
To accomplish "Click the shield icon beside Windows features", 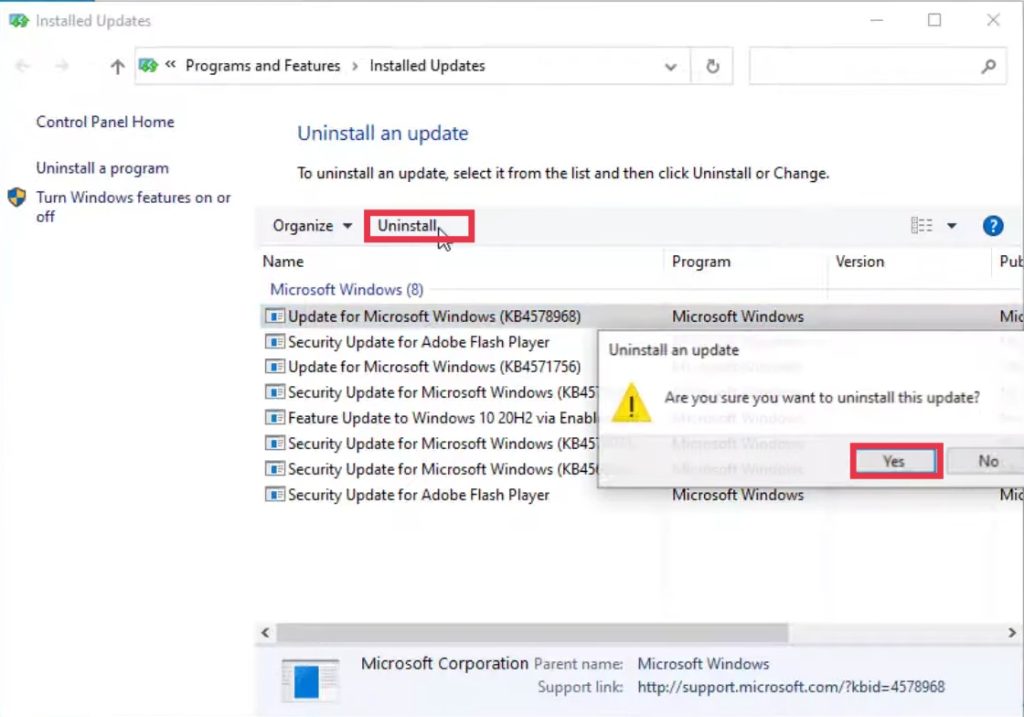I will click(x=17, y=197).
